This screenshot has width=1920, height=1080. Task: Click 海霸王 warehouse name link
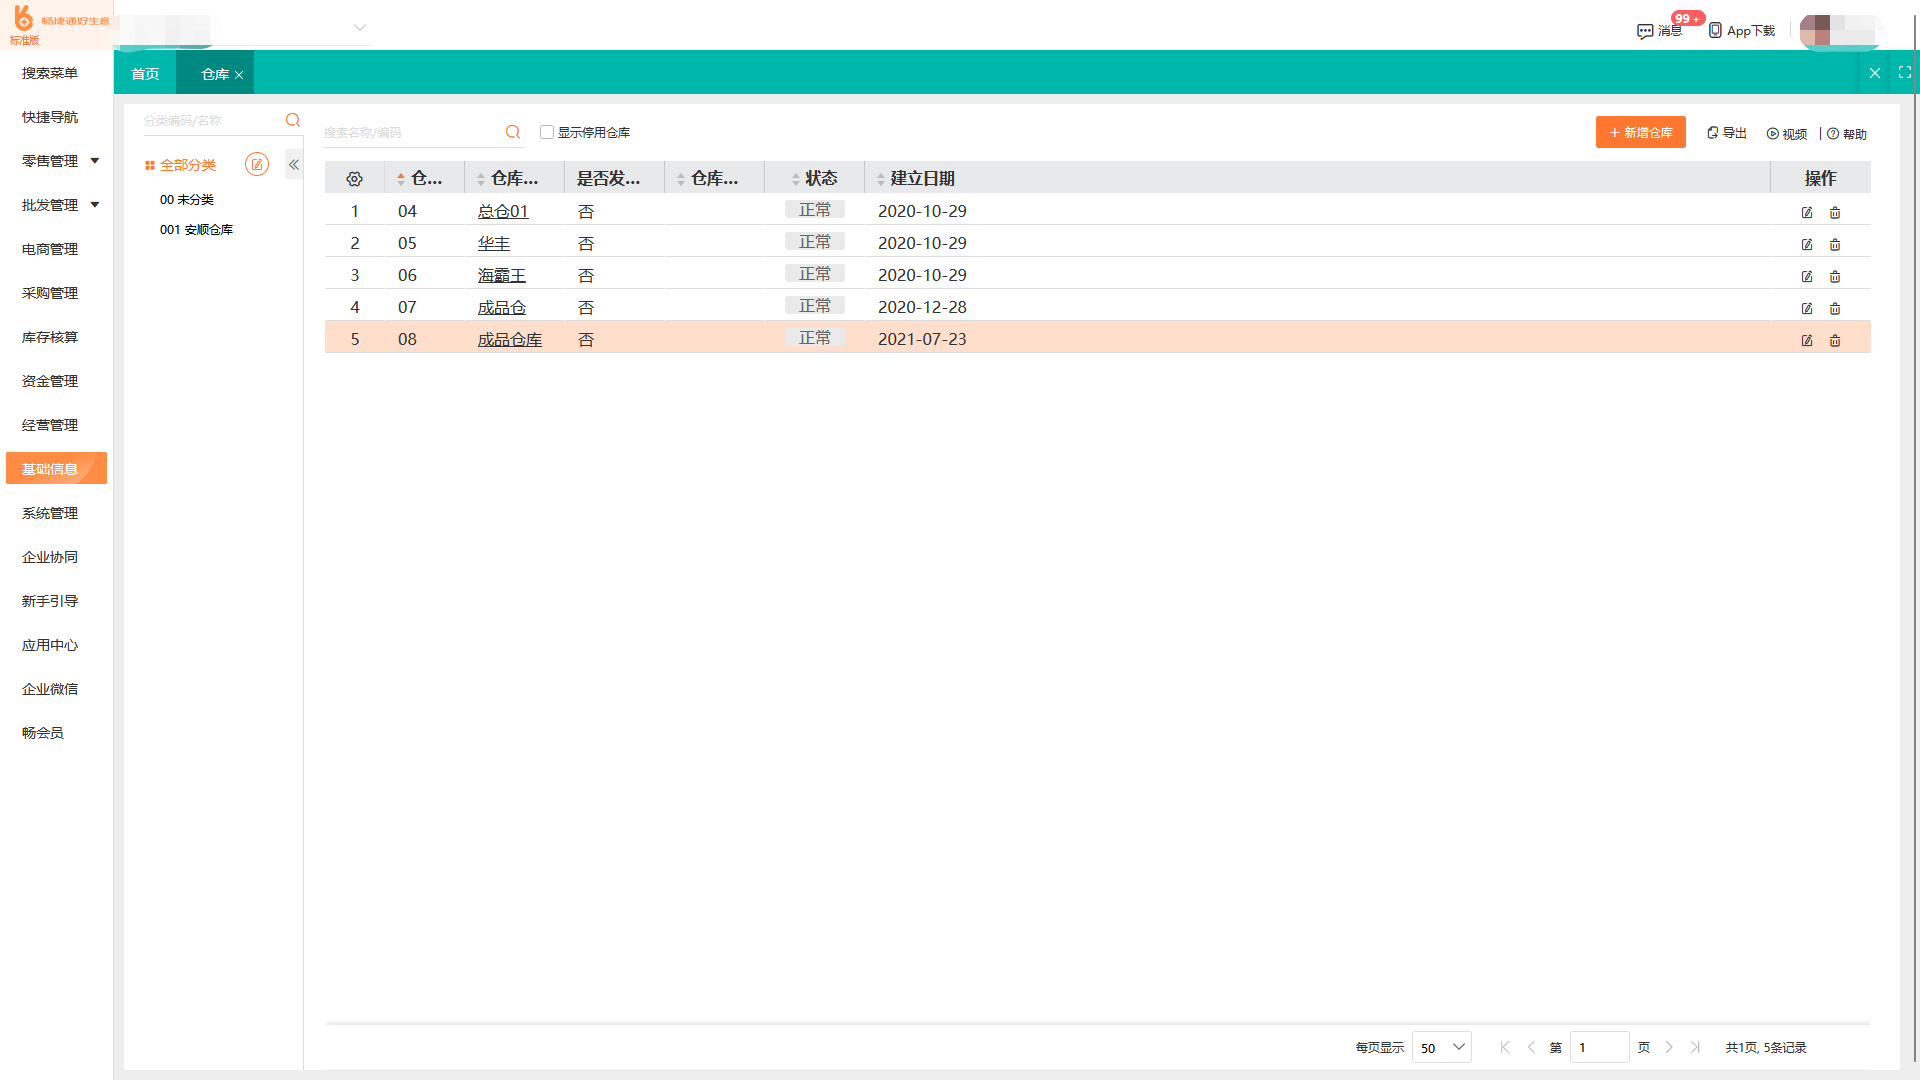coord(501,274)
